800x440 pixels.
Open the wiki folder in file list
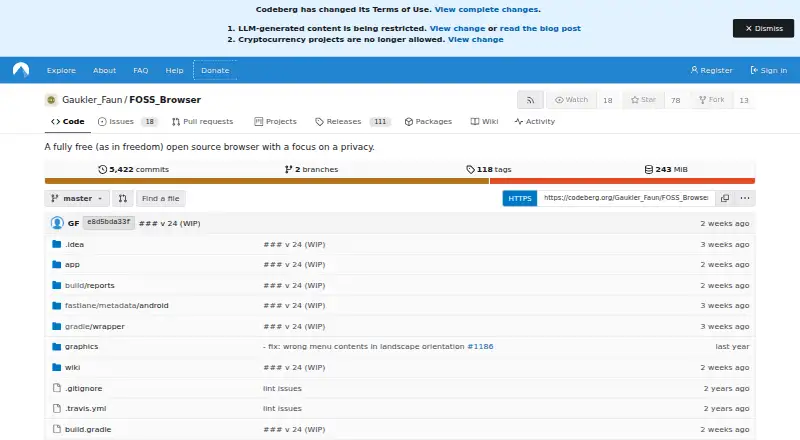(72, 367)
